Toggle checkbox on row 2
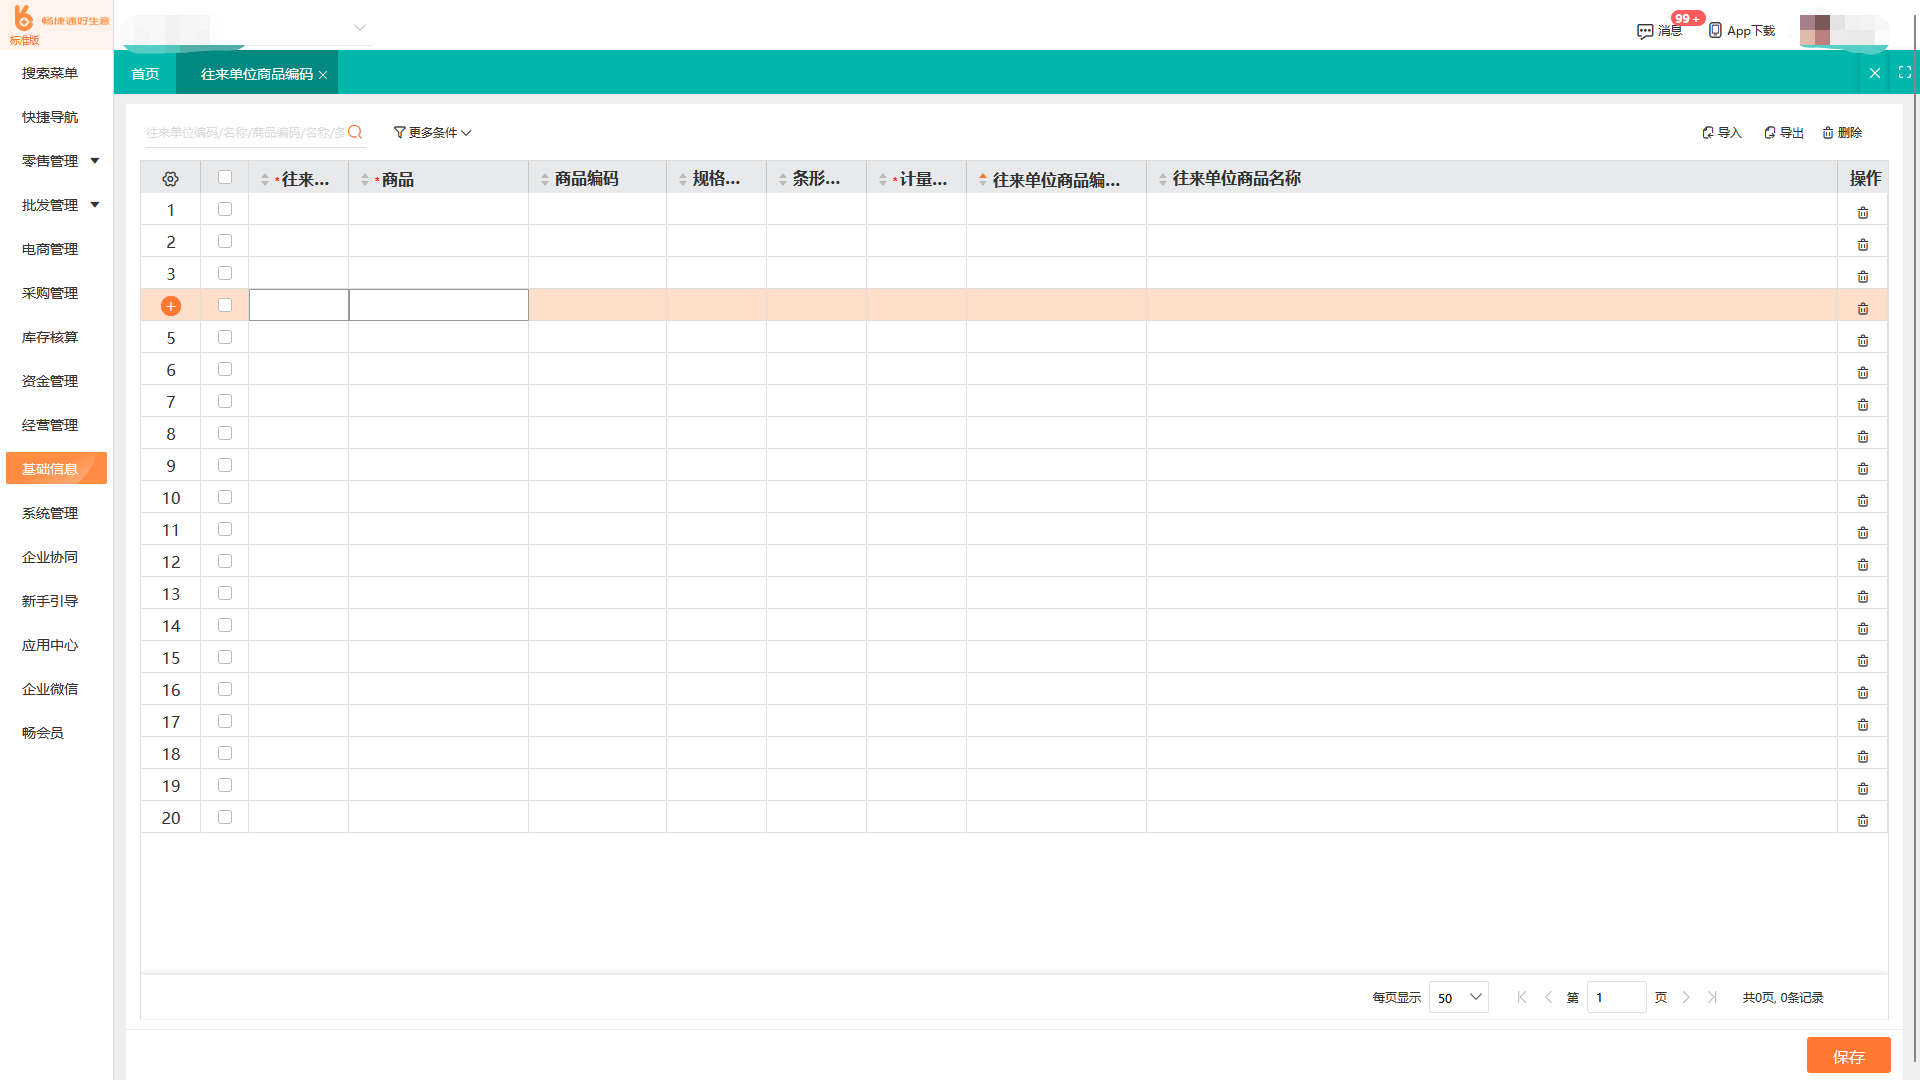The image size is (1920, 1080). 224,241
